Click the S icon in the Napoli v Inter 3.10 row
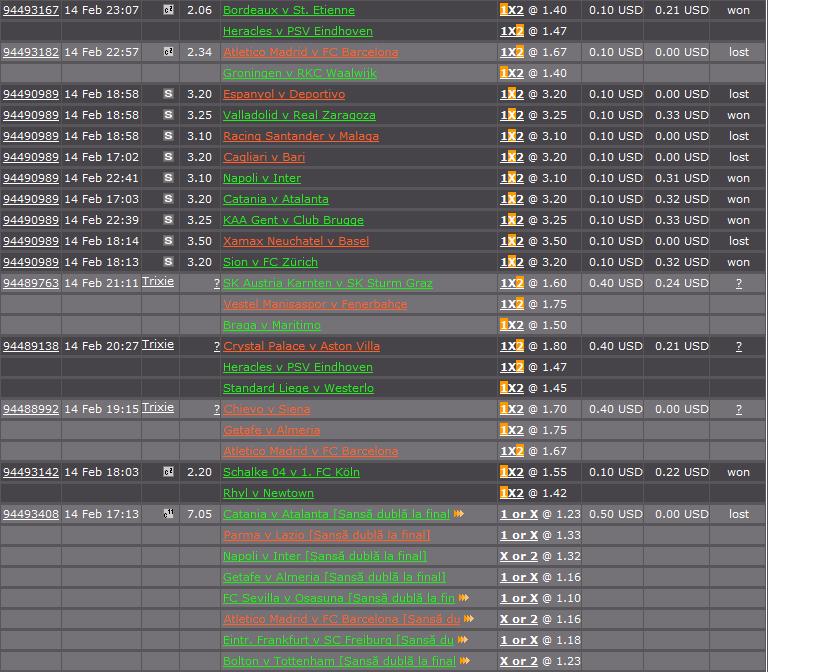Viewport: 840px width, 672px height. tap(168, 178)
